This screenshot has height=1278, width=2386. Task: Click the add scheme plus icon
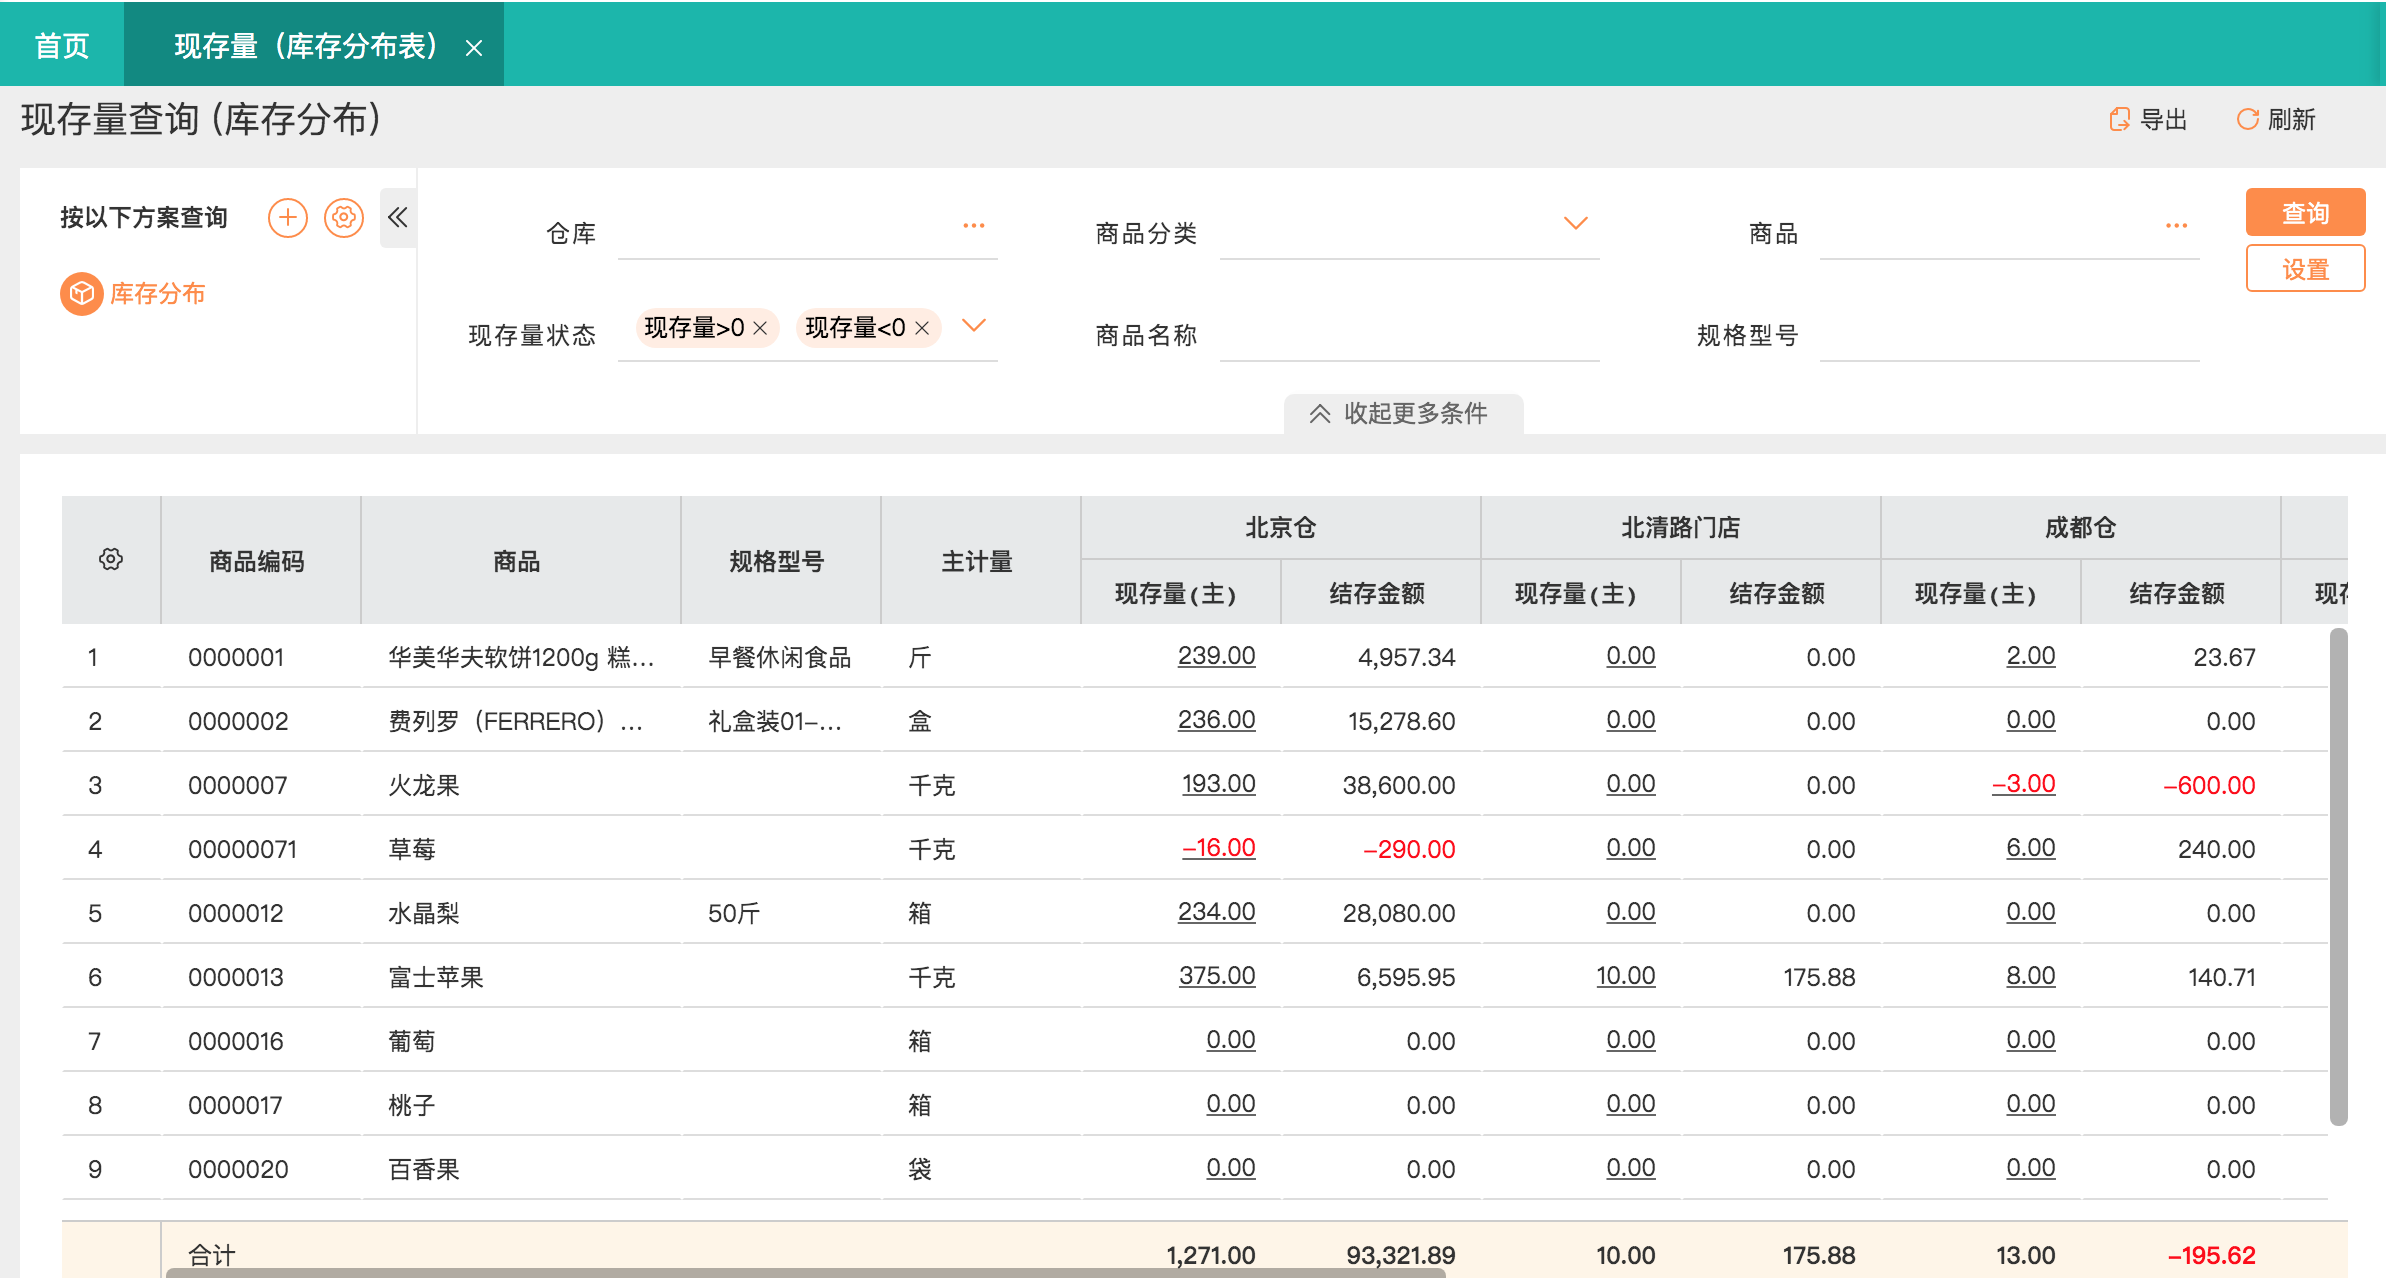289,218
